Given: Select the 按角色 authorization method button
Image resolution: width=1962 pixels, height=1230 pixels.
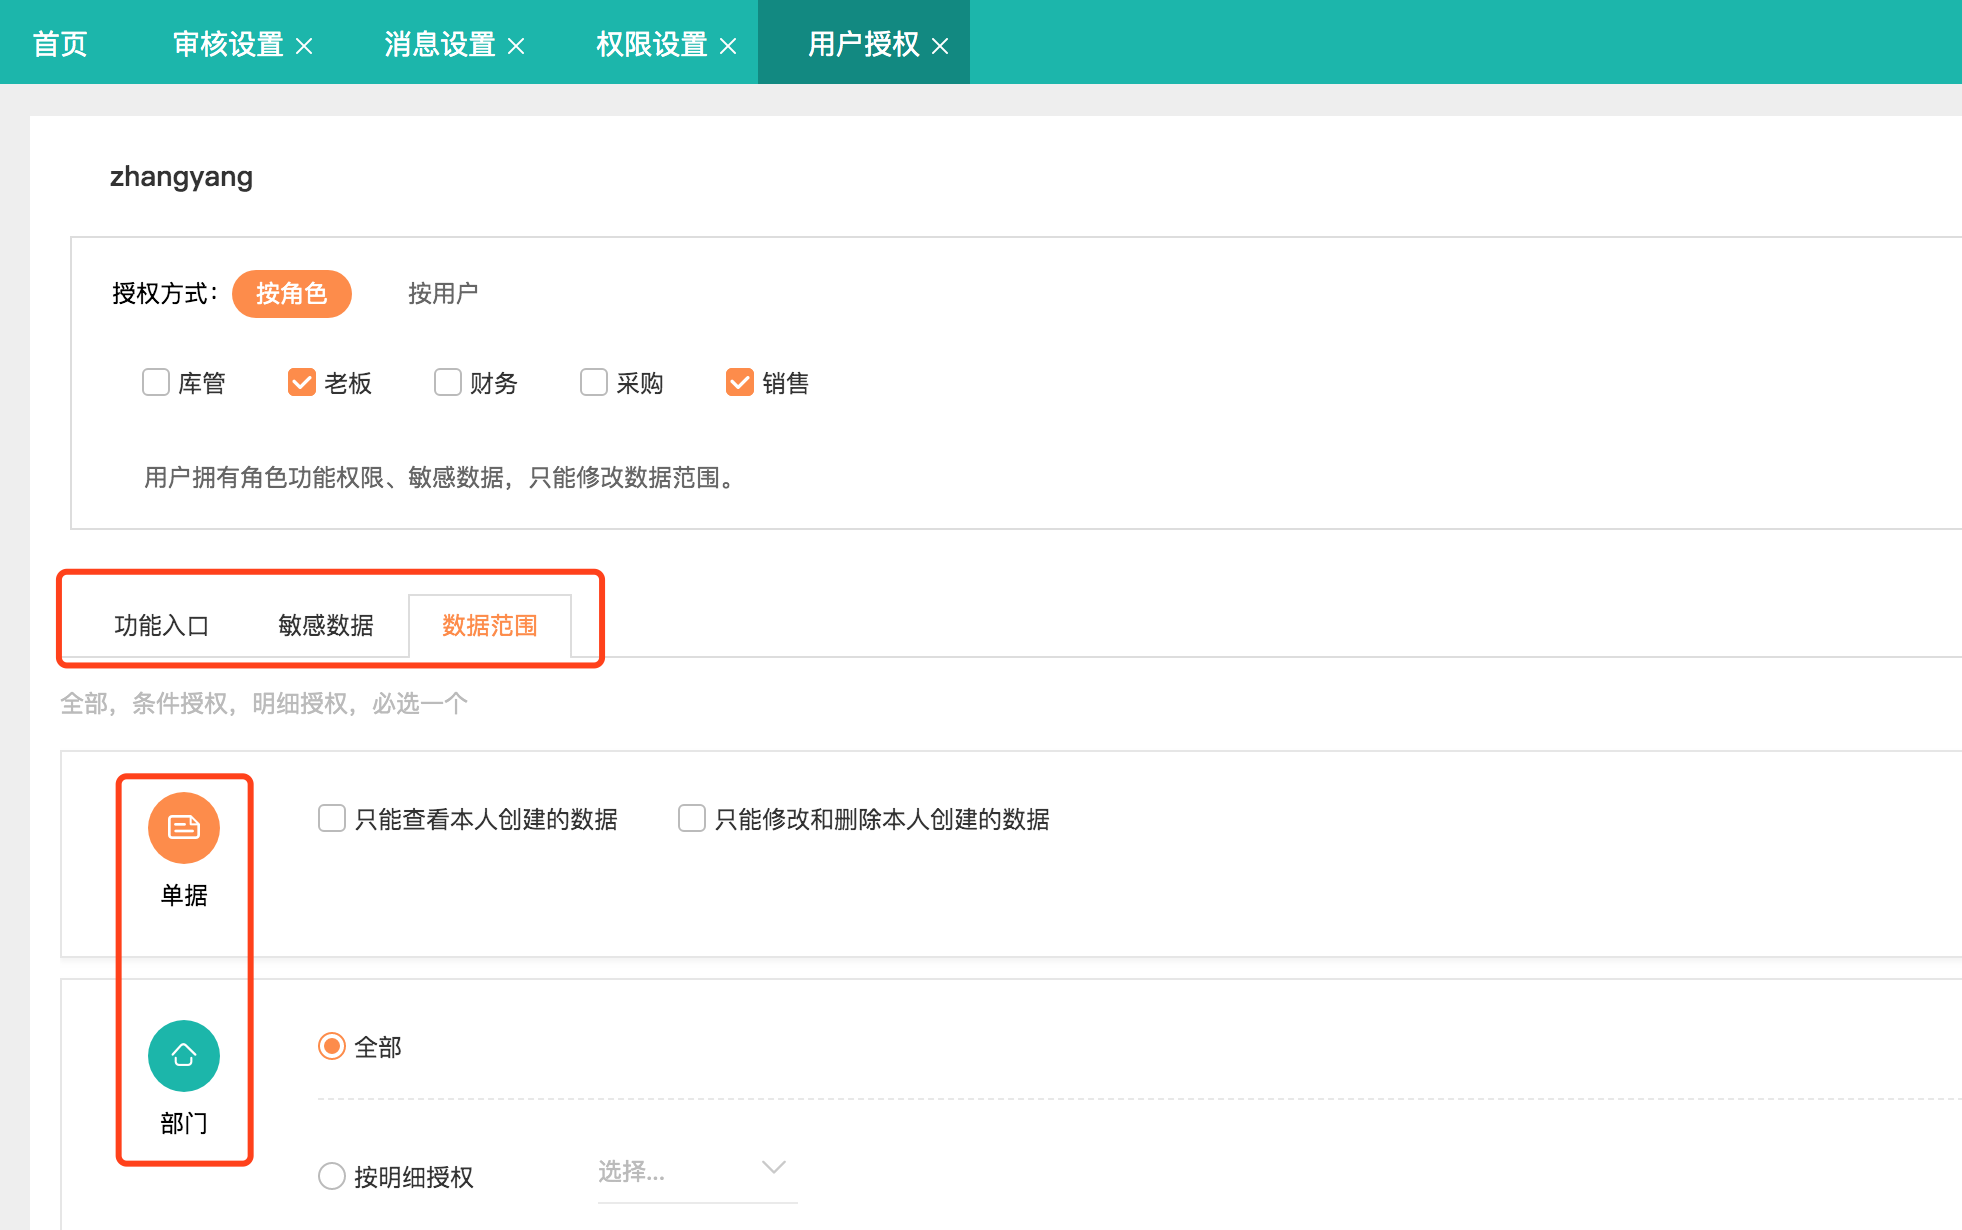Looking at the screenshot, I should tap(289, 293).
